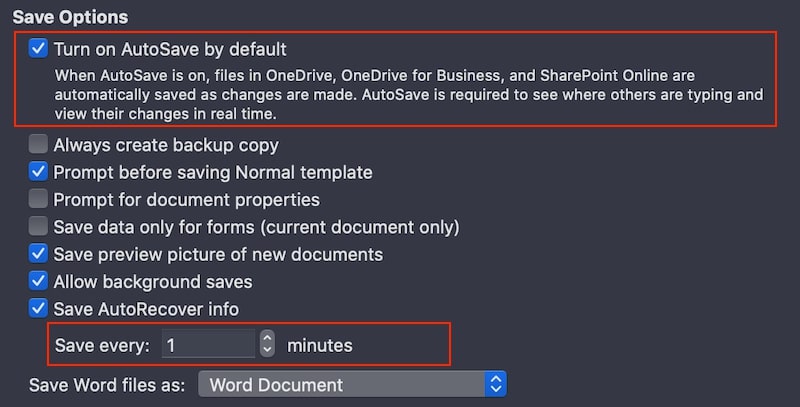The image size is (800, 407).
Task: Click the blue chevrons on the format dropdown
Action: (x=495, y=385)
